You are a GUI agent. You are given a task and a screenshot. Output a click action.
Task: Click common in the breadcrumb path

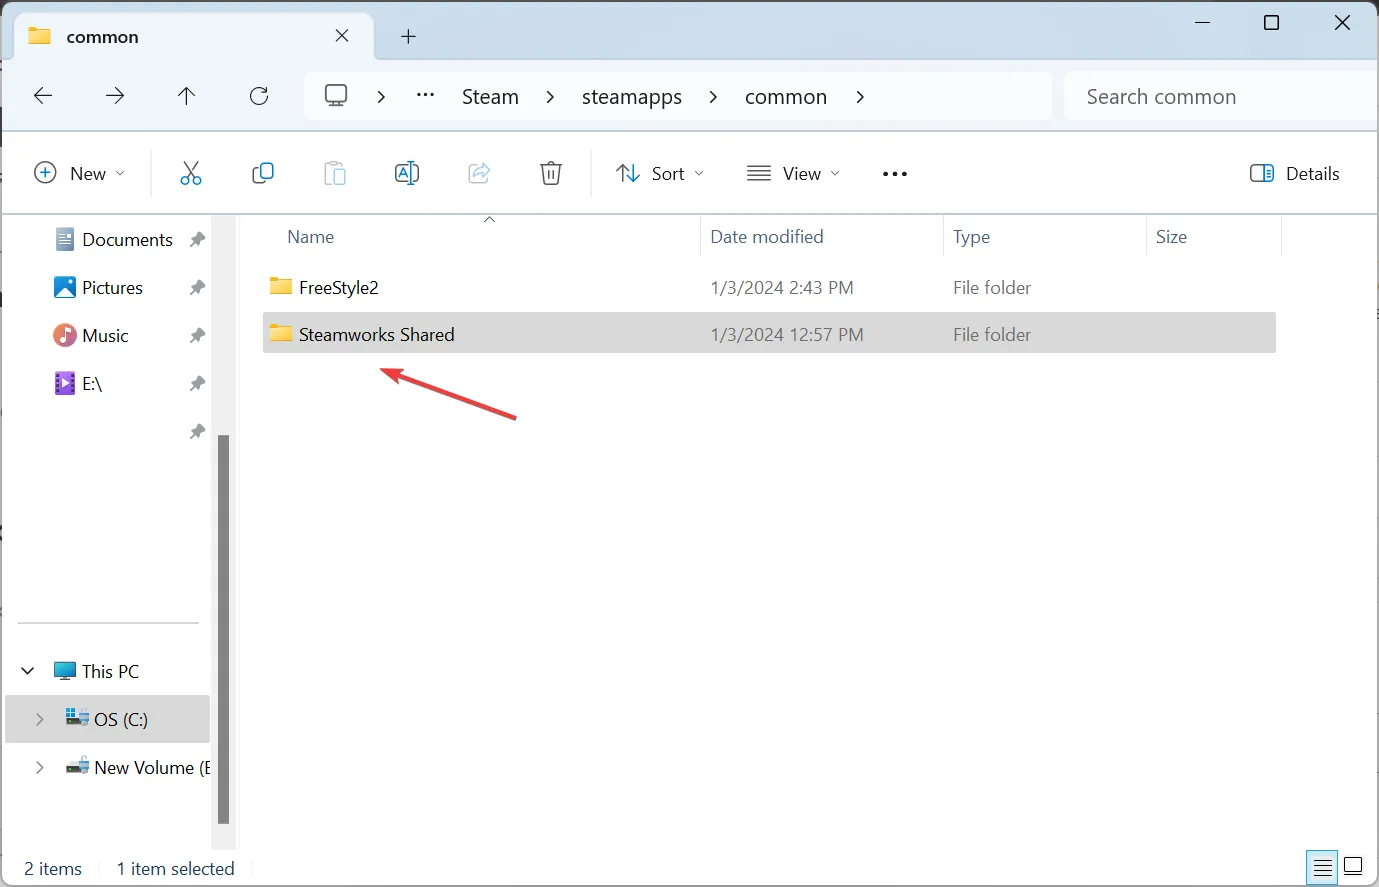[x=786, y=97]
